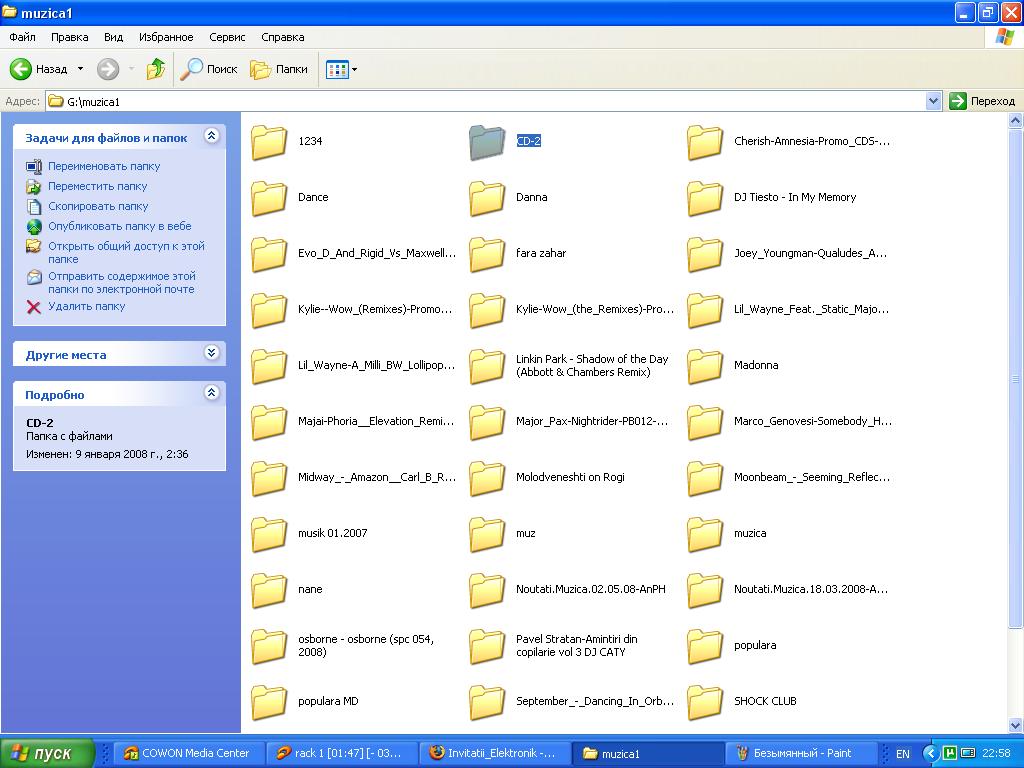Open Back button history dropdown arrow
The image size is (1024, 768).
(x=81, y=69)
